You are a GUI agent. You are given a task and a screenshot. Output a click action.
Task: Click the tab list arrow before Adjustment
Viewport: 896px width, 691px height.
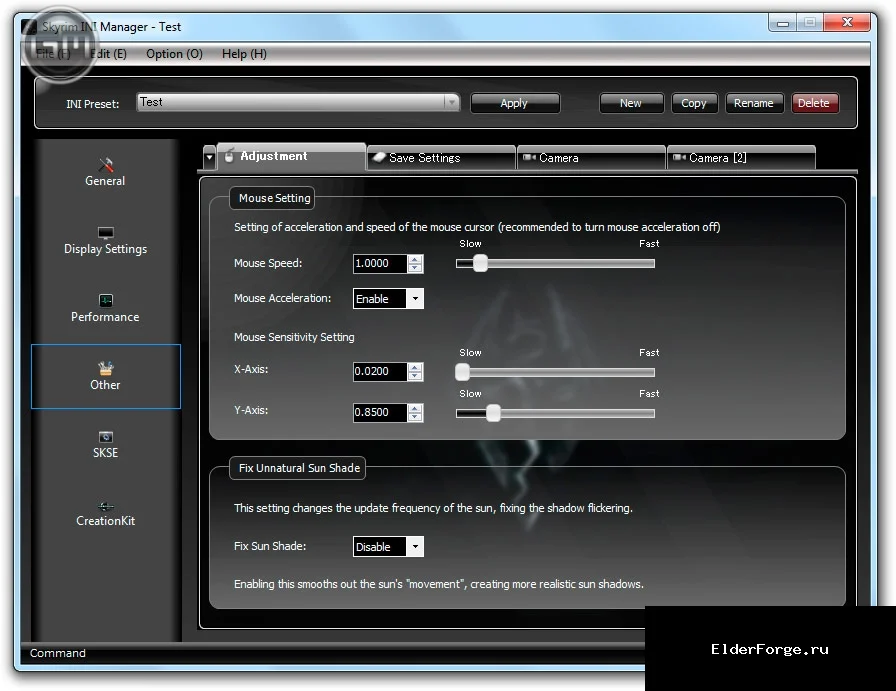coord(209,158)
